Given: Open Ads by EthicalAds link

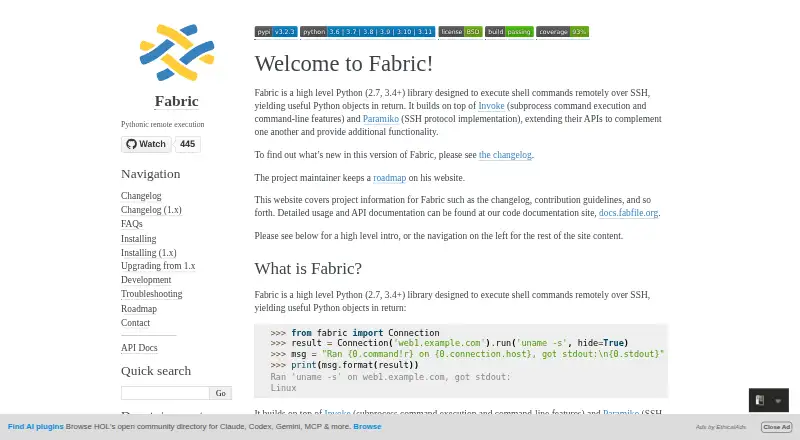Looking at the screenshot, I should (721, 427).
